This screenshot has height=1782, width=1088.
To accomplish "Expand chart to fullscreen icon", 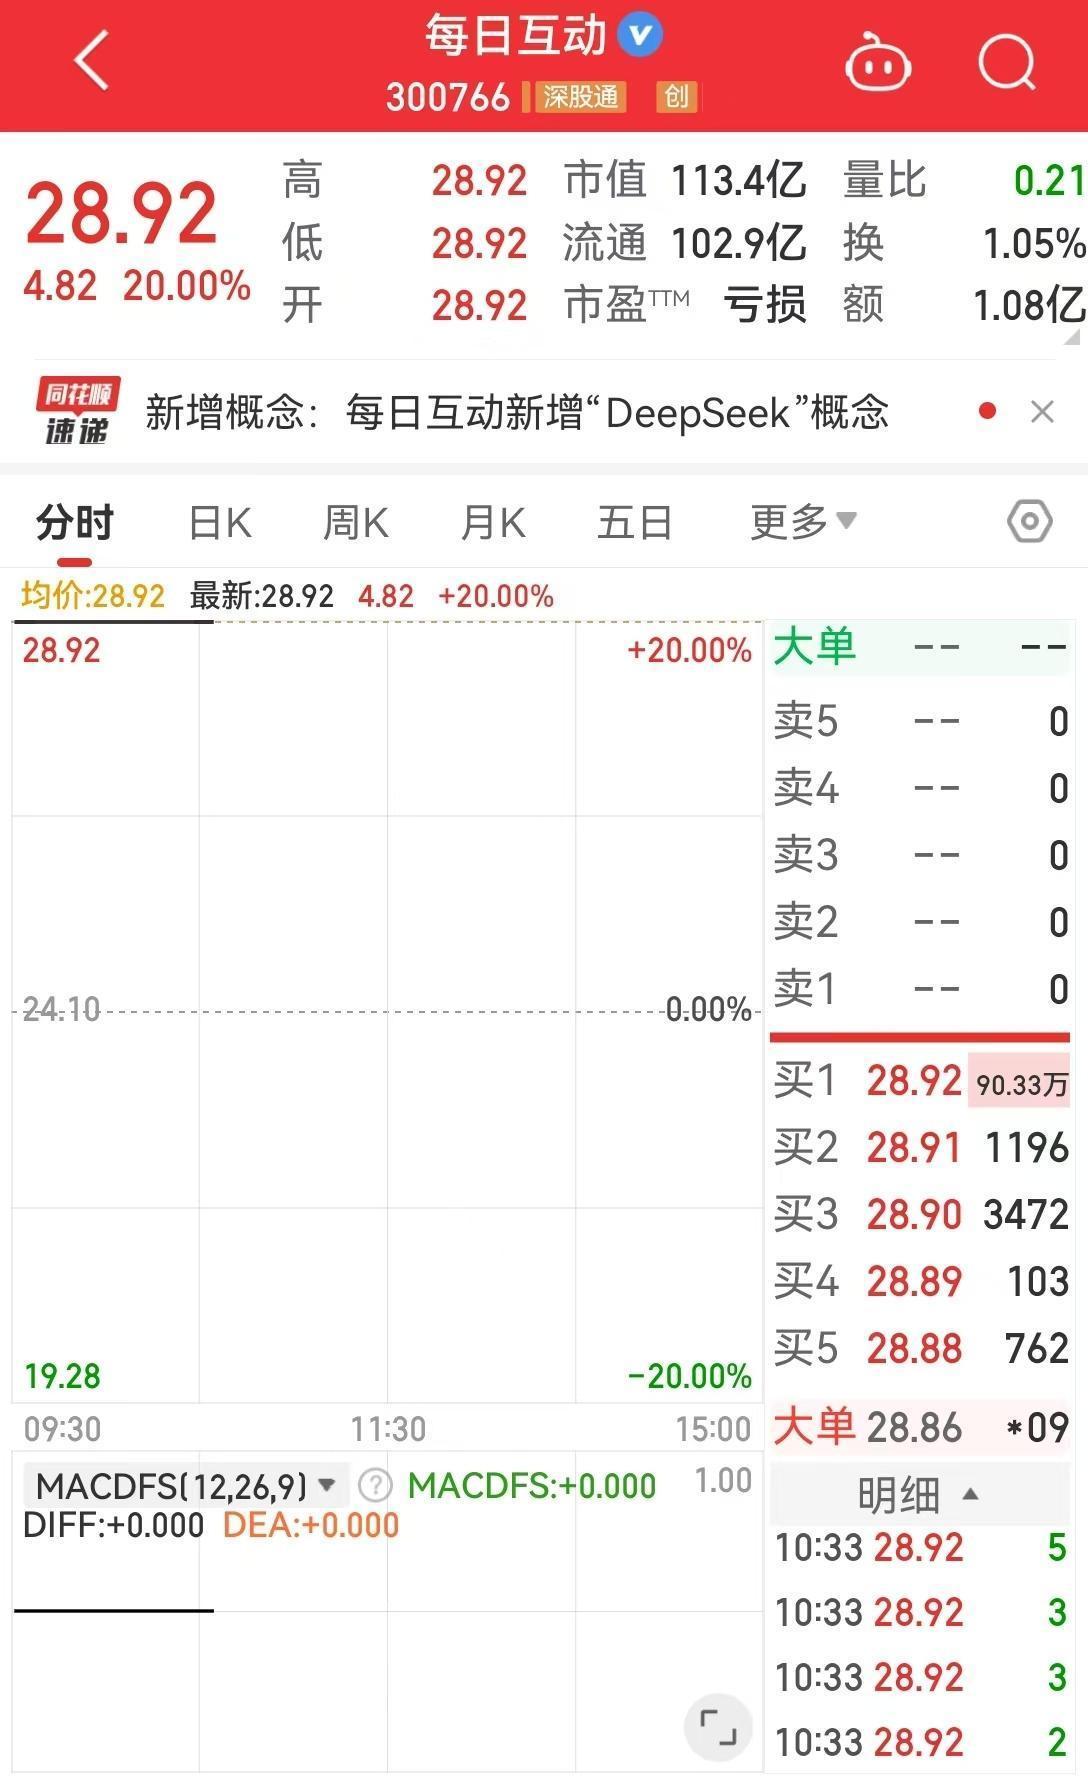I will pyautogui.click(x=717, y=1728).
